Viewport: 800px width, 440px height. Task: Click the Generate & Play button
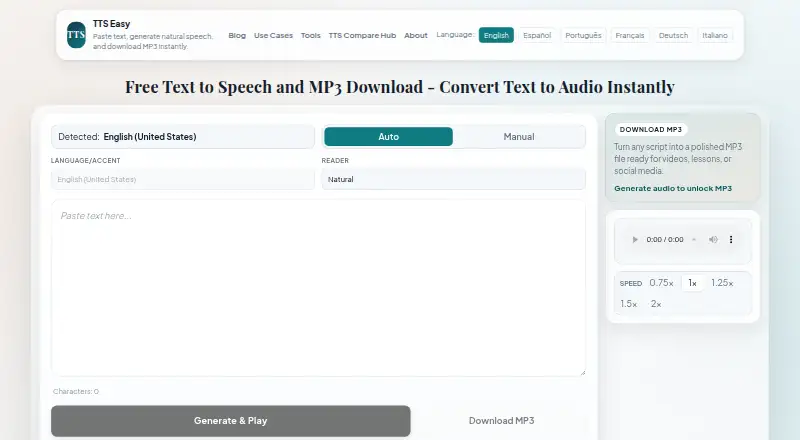pos(231,421)
